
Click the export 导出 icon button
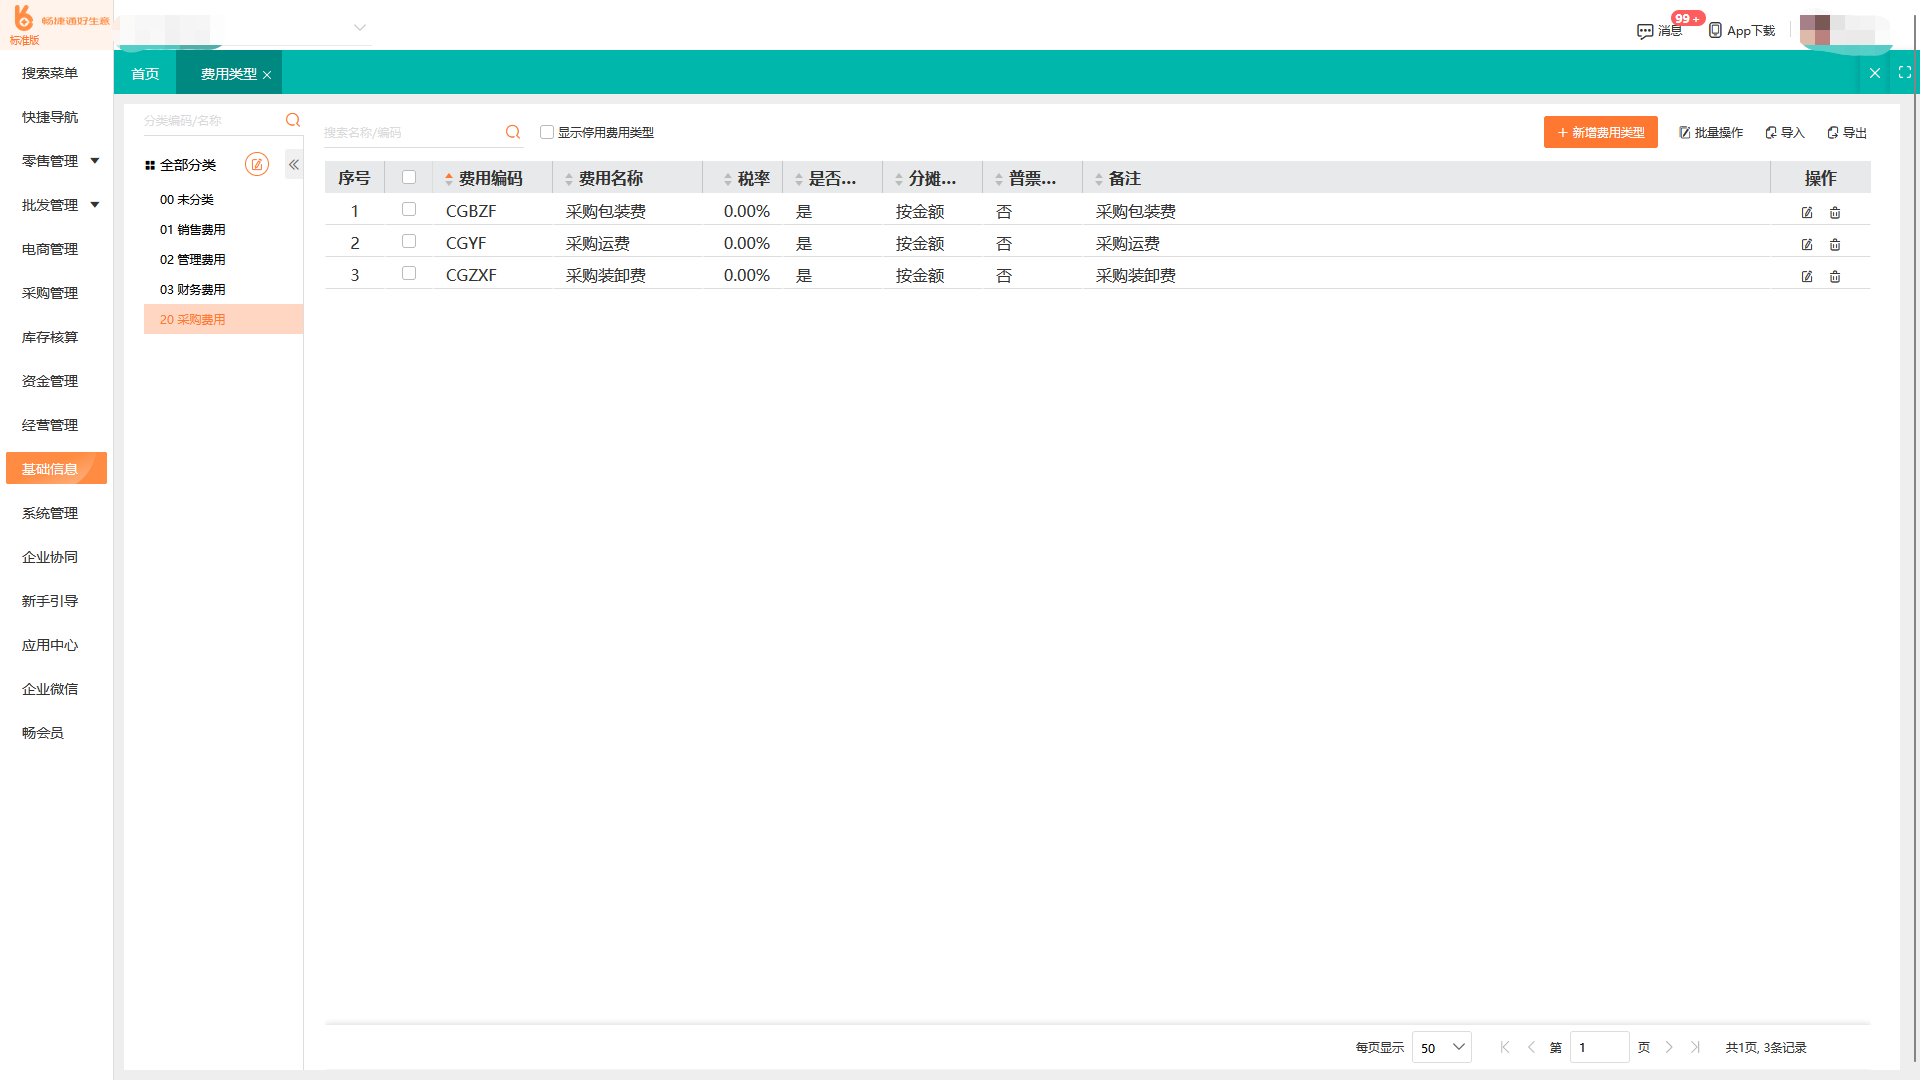pos(1846,132)
